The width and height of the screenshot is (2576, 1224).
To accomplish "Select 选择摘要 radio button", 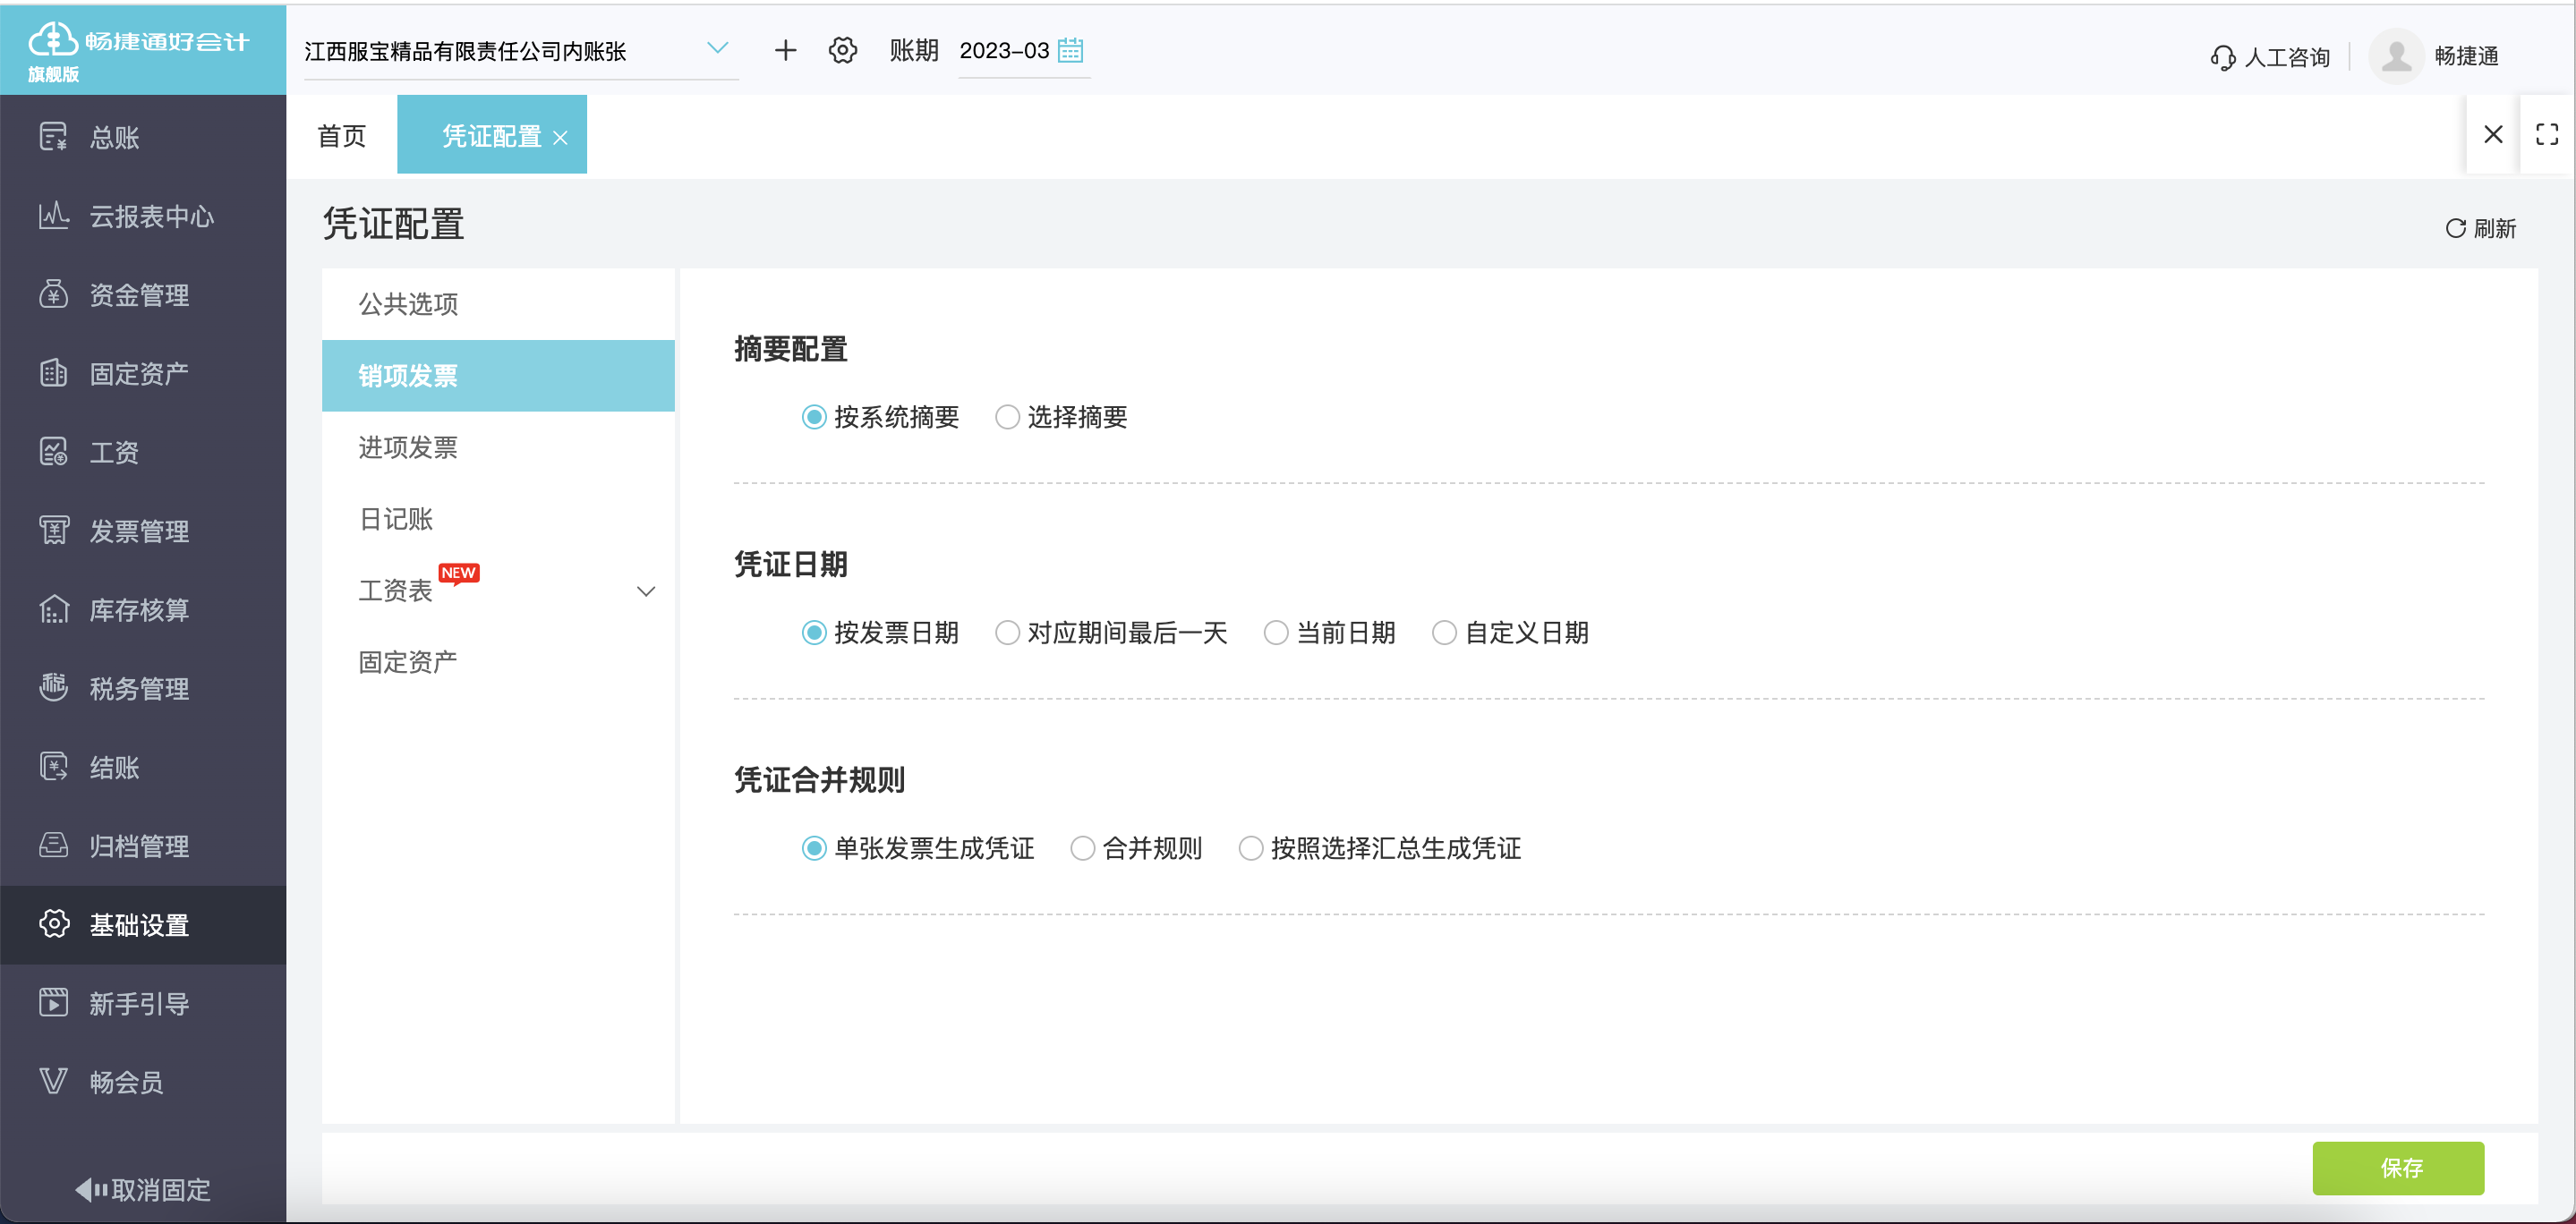I will (x=1007, y=417).
